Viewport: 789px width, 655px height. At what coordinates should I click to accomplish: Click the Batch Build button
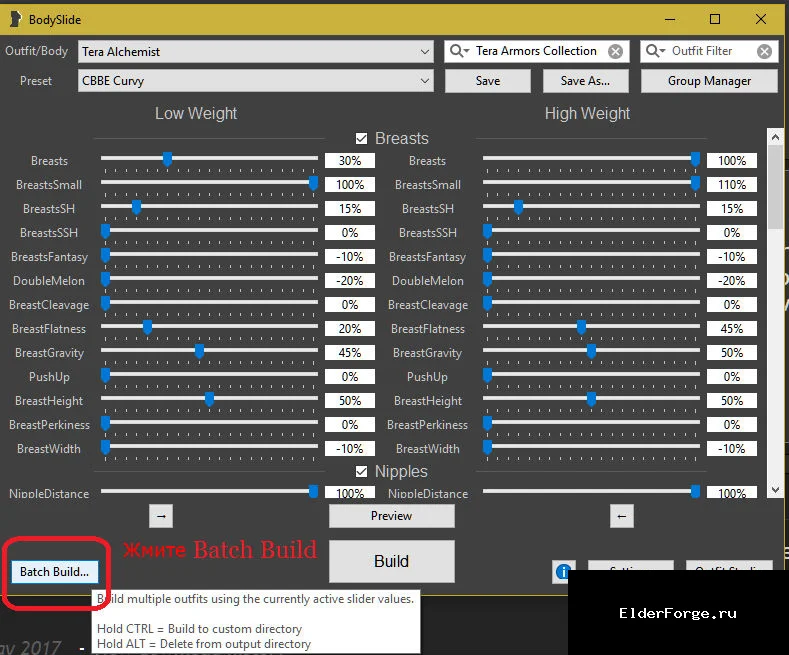[56, 572]
